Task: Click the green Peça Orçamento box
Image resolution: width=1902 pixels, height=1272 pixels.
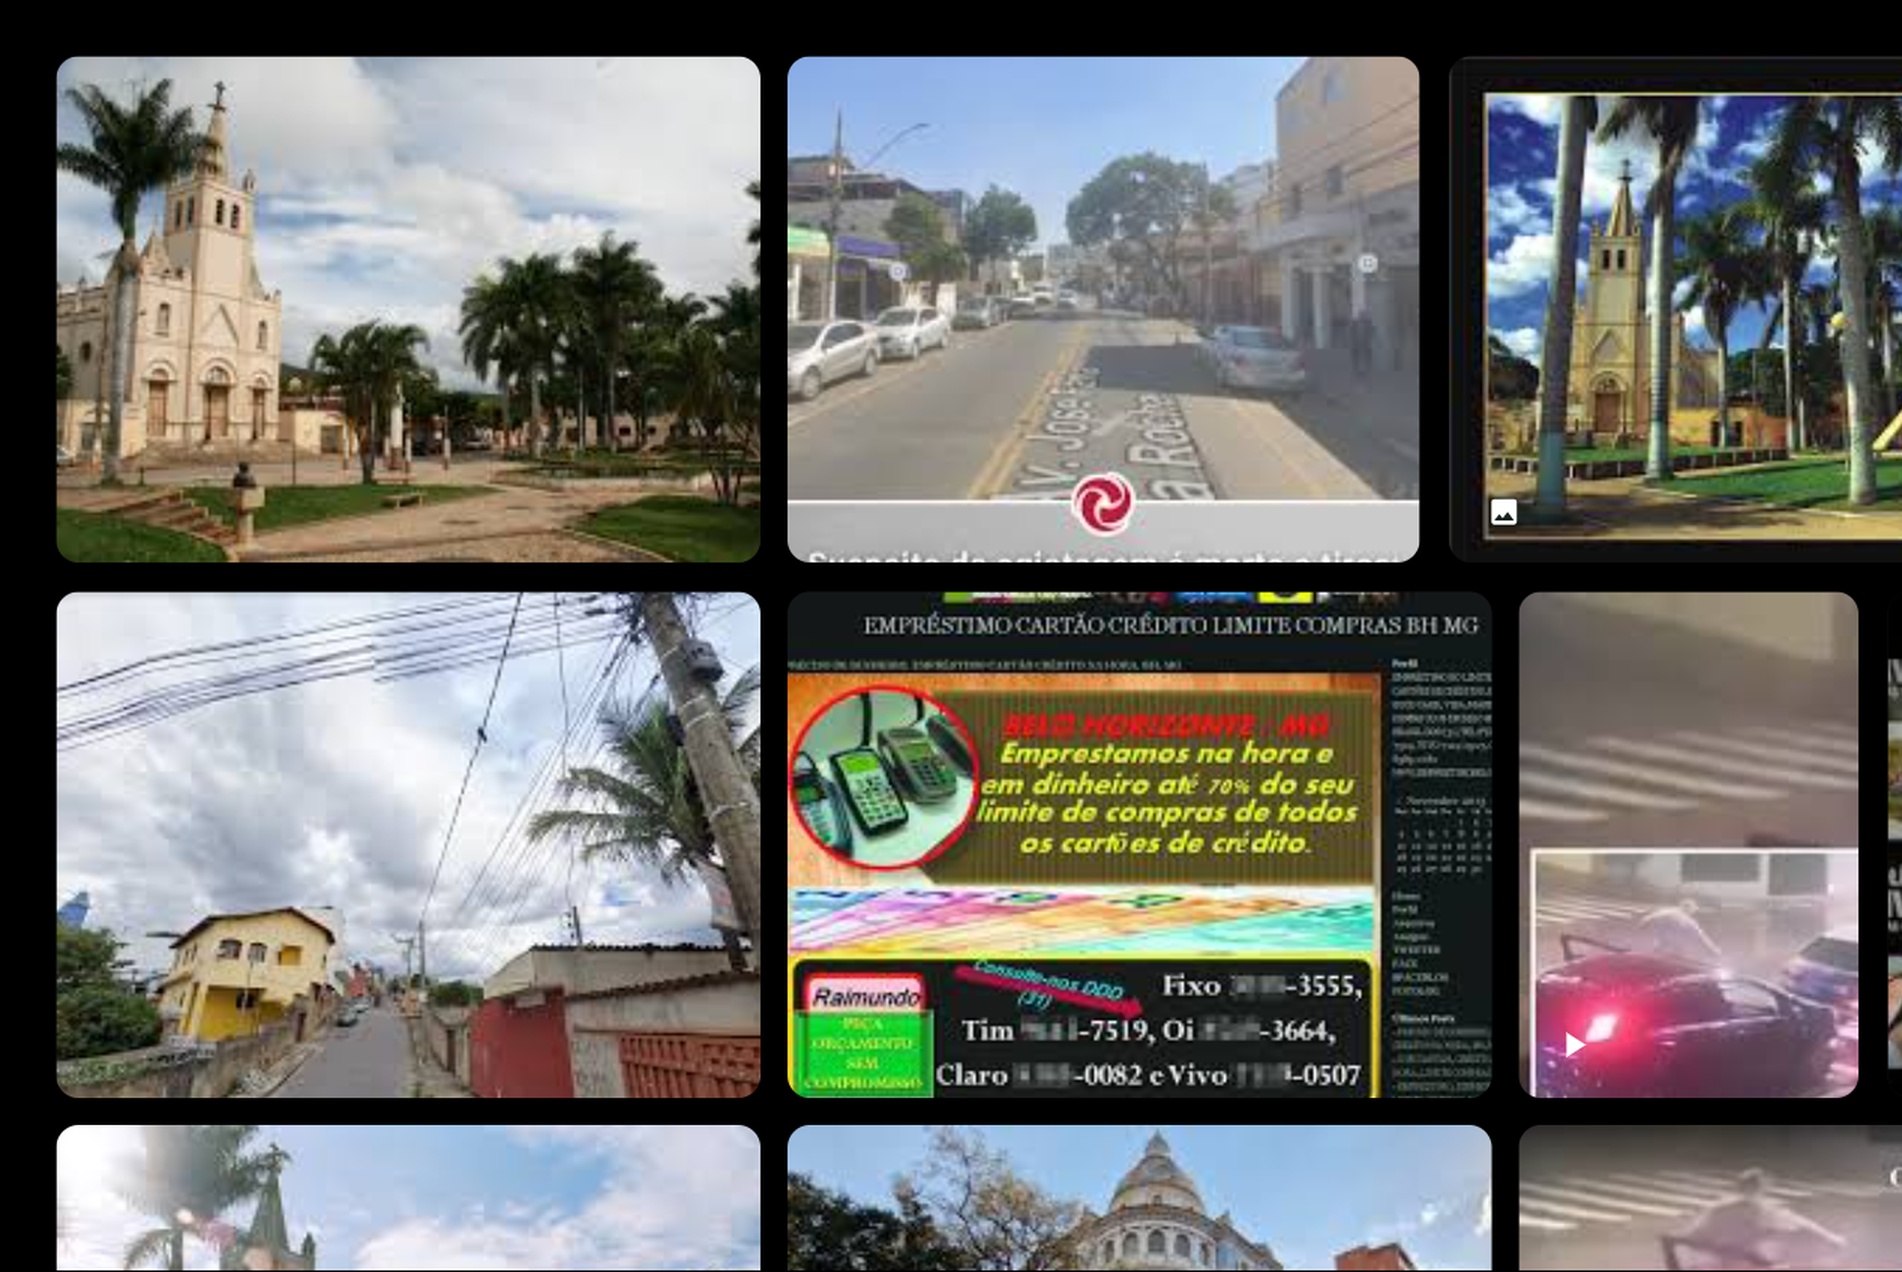Action: (861, 1053)
